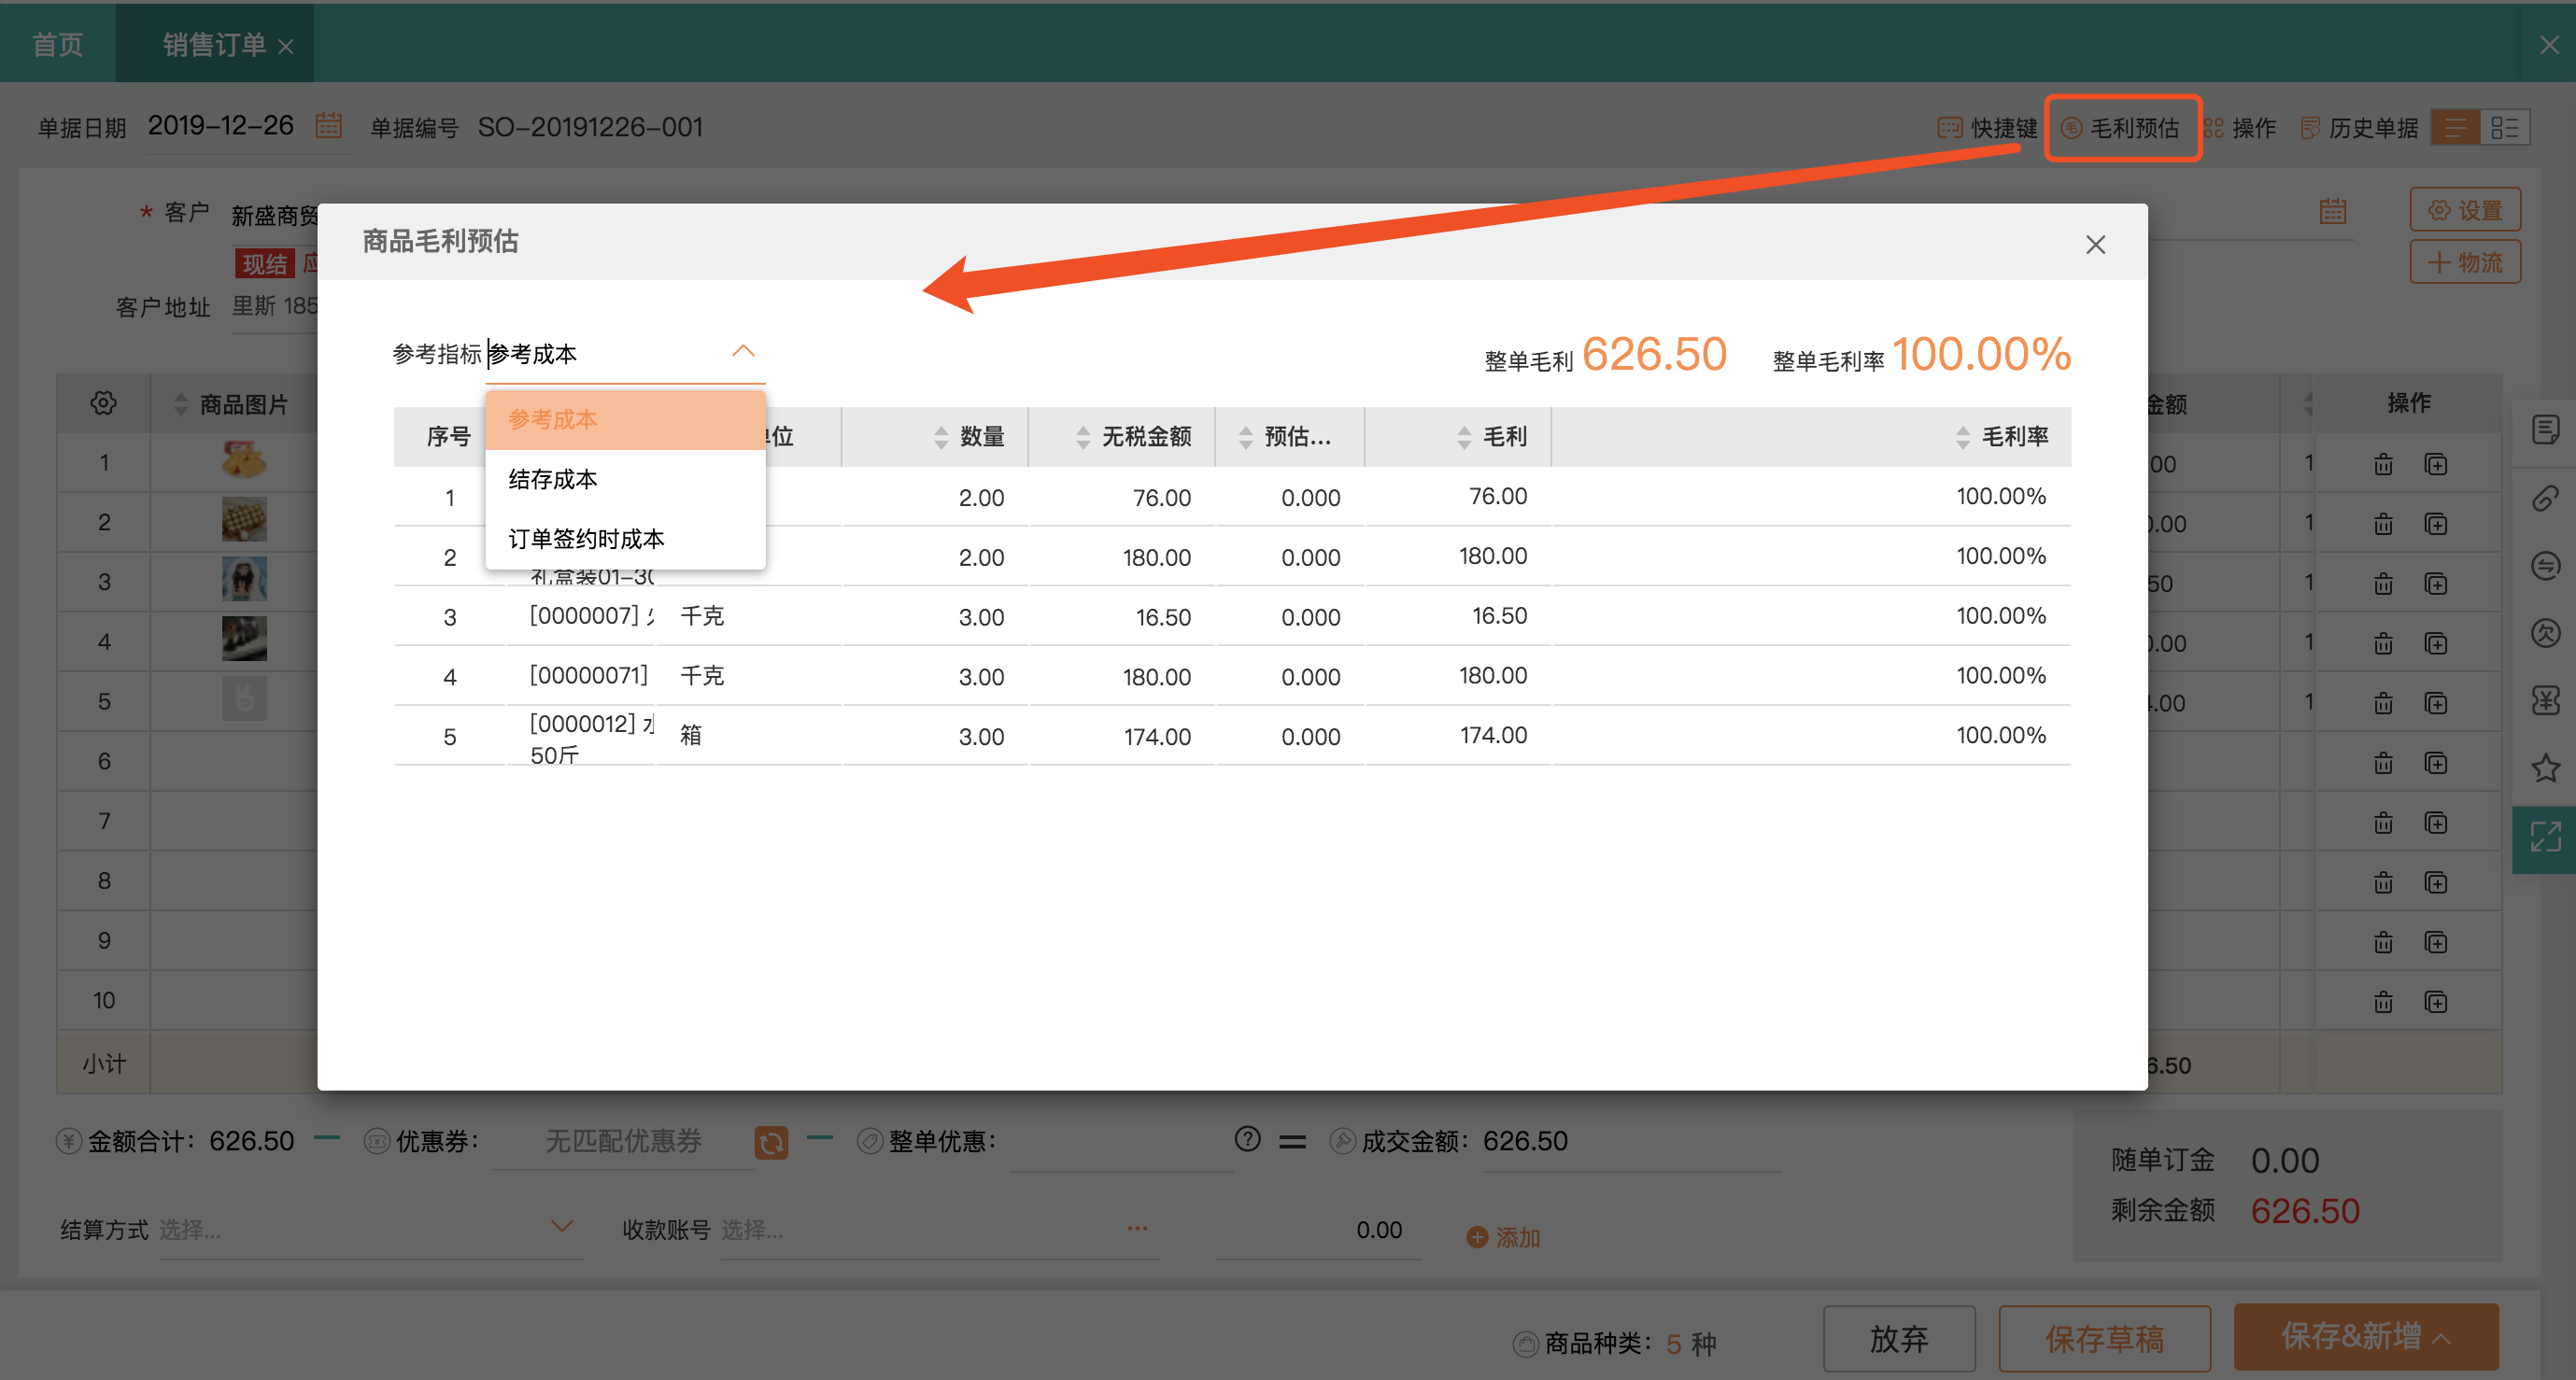This screenshot has width=2576, height=1380.
Task: Select 结存成本 from dropdown list
Action: pos(554,479)
